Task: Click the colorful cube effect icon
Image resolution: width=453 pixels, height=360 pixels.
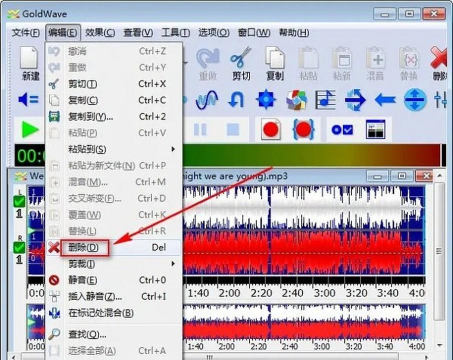Action: [x=296, y=100]
